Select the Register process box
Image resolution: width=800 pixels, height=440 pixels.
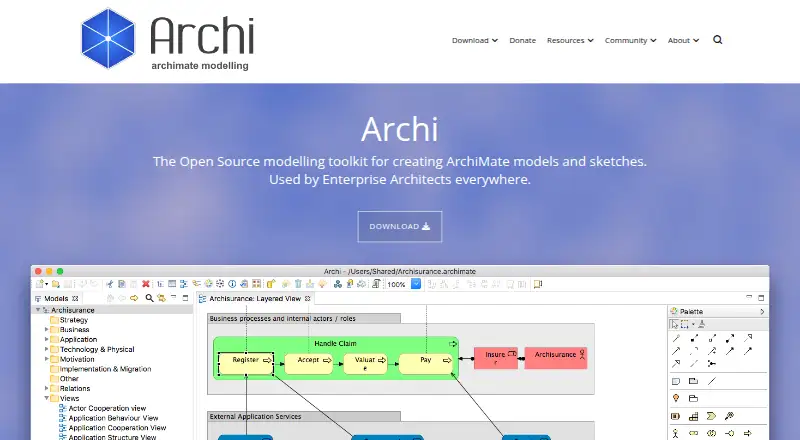tap(246, 363)
